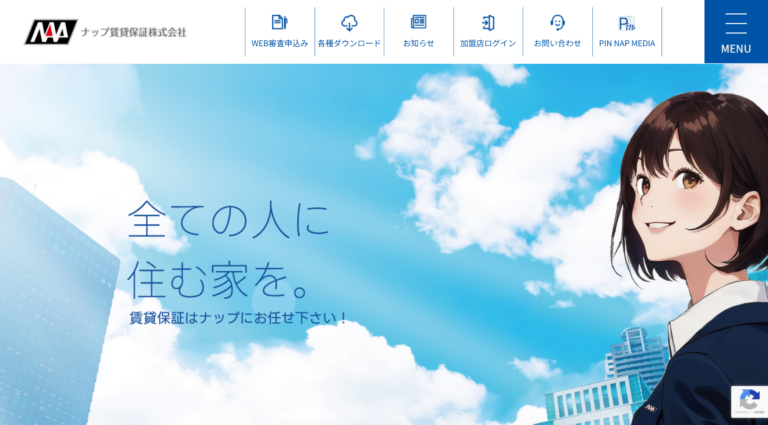Click the ナップ賃貸保証株式会社 company name
This screenshot has height=425, width=768.
click(135, 32)
